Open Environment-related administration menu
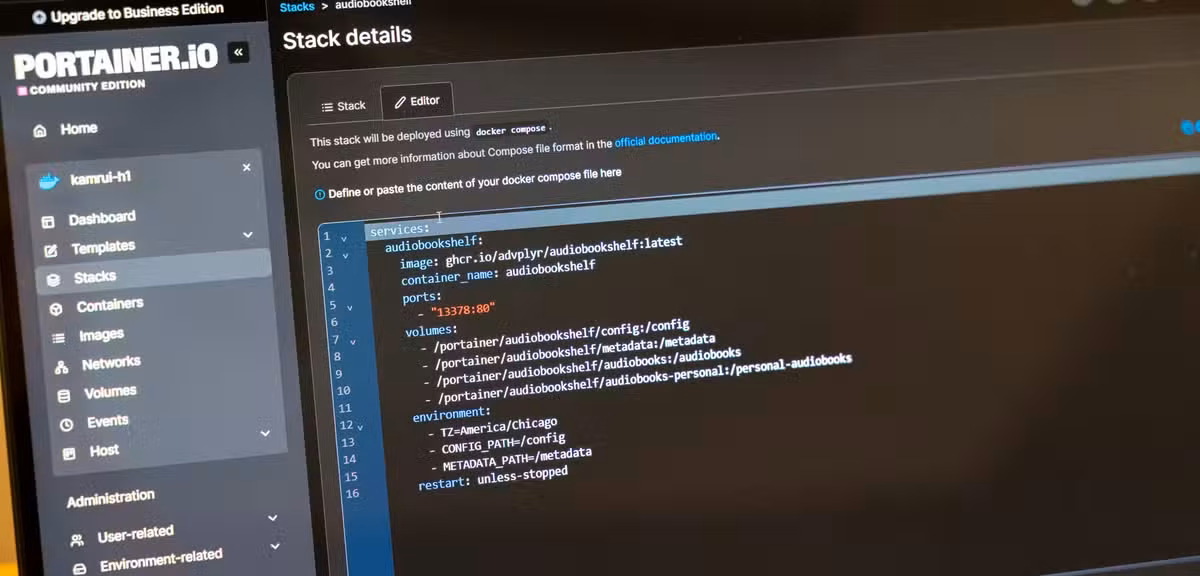1200x576 pixels. point(161,560)
